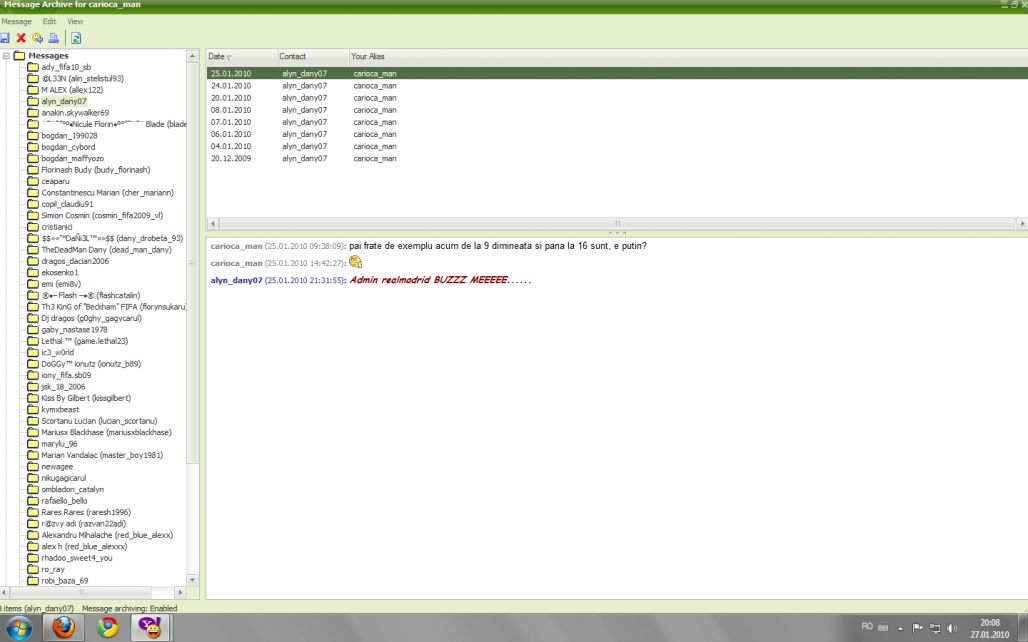Click the red X delete icon
The width and height of the screenshot is (1028, 642).
click(21, 38)
